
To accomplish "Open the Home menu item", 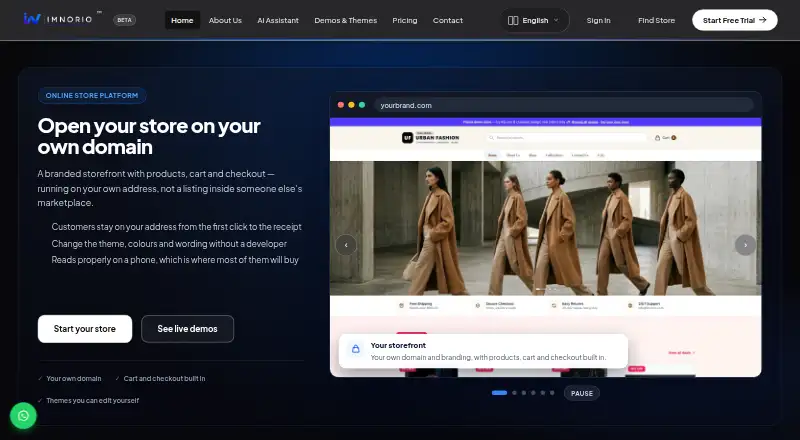I will [182, 20].
